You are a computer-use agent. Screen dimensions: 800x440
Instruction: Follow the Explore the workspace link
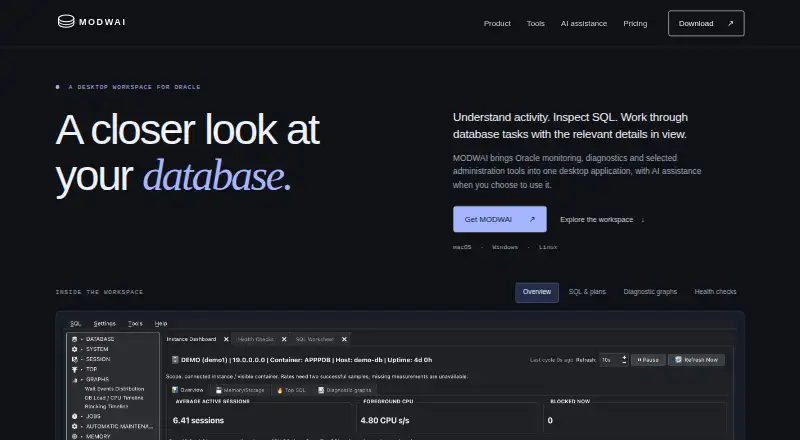[x=602, y=219]
